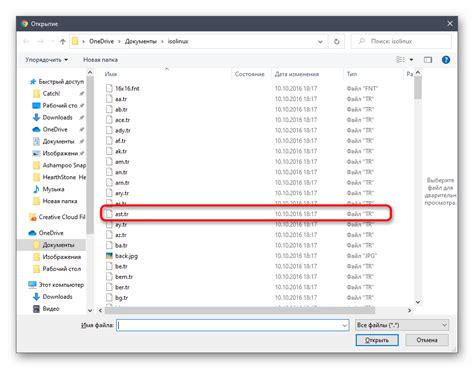The image size is (474, 369).
Task: Focus the Имя файла input field
Action: coord(232,325)
